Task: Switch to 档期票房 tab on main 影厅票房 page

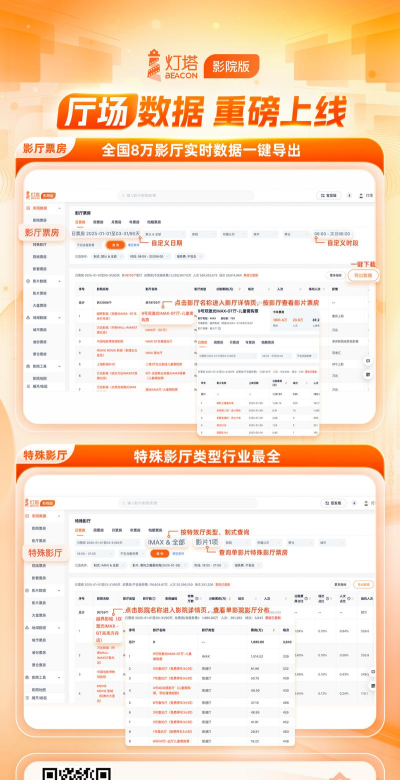Action: 156,222
